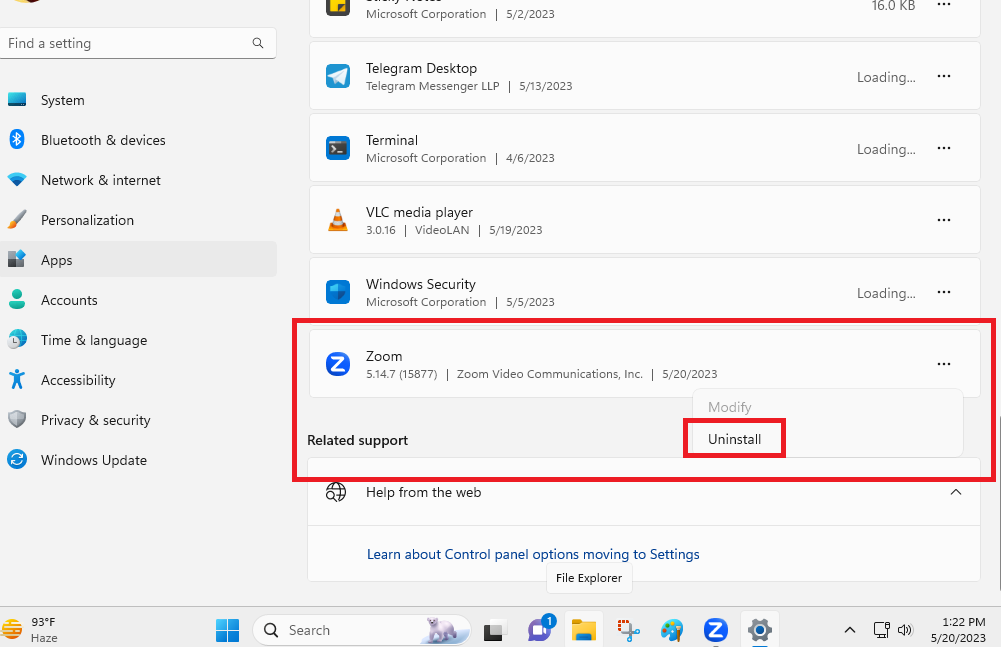
Task: Click the search magnifier in Find a setting
Action: 258,43
